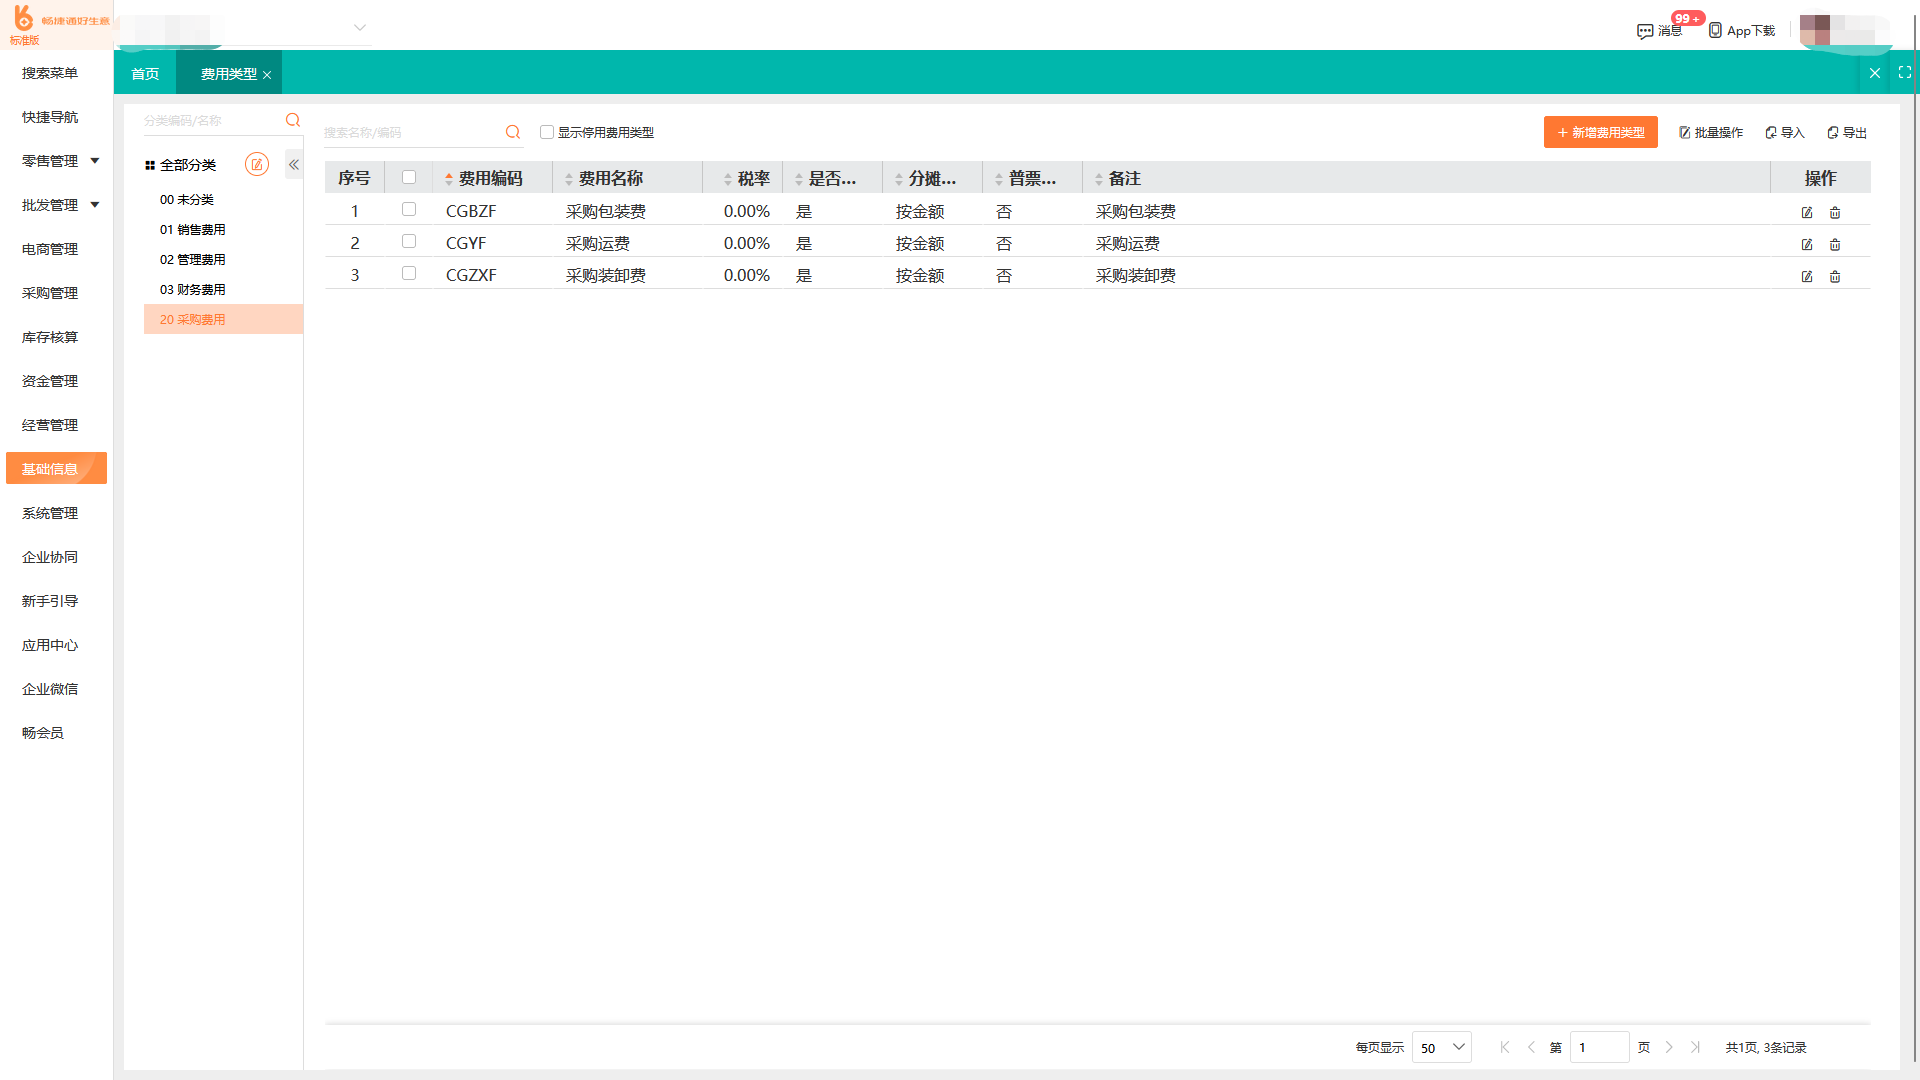Open the 每页显示 50 dropdown
This screenshot has height=1080, width=1920.
[1440, 1047]
